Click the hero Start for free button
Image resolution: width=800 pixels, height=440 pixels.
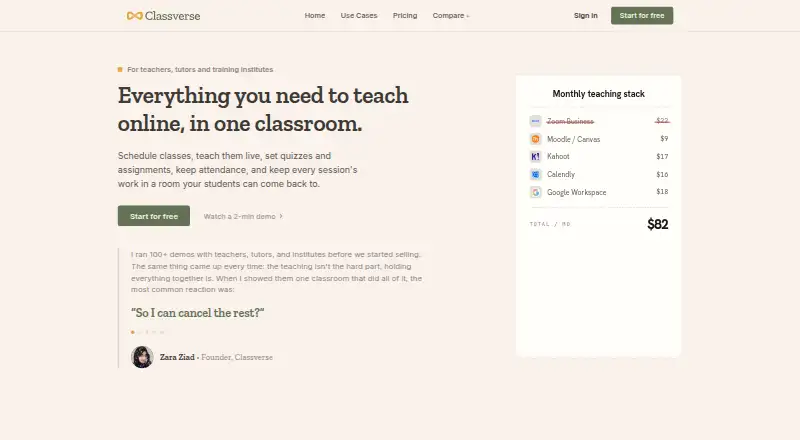tap(154, 216)
